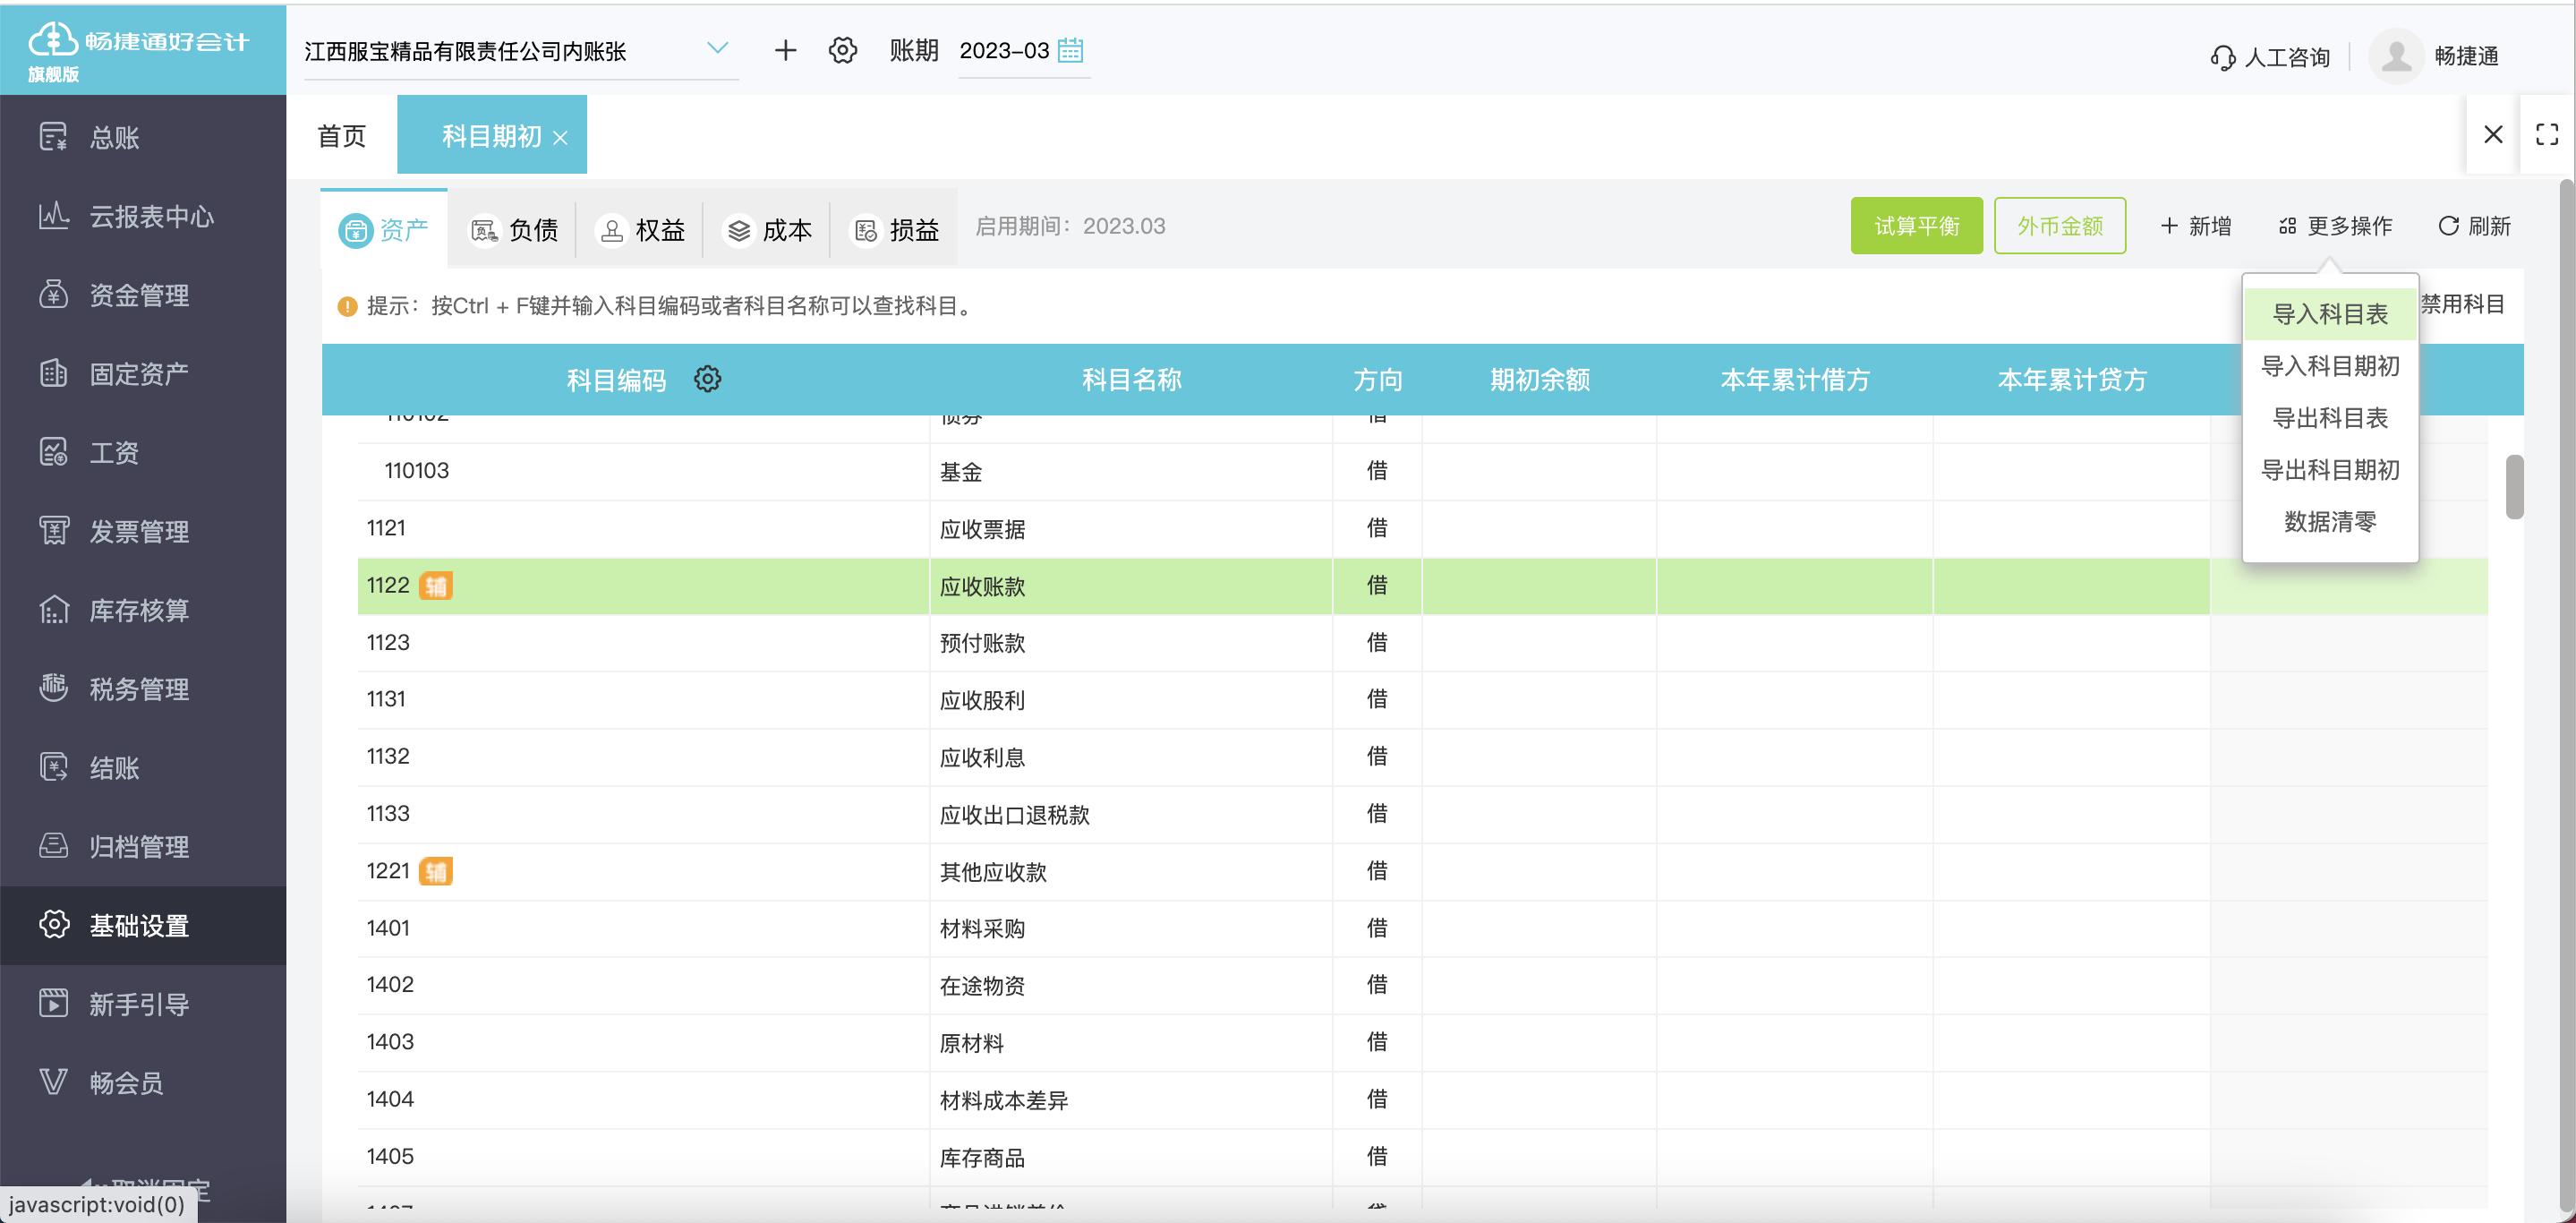Select 数据清零 menu item
Viewport: 2576px width, 1223px height.
2330,523
